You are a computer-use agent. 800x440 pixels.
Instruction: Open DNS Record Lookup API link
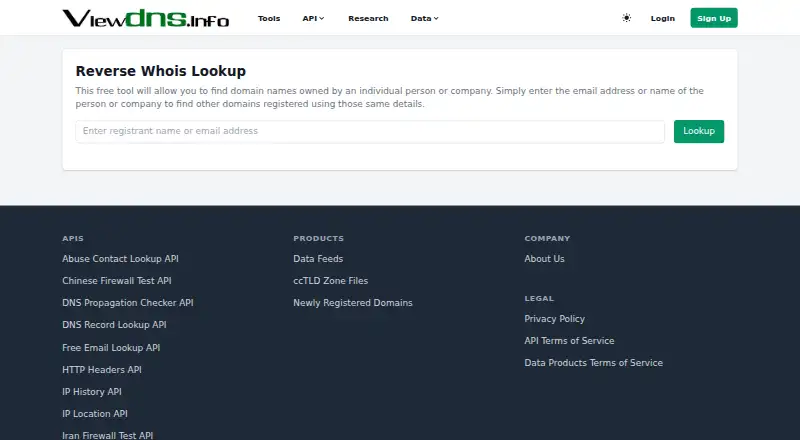(114, 325)
